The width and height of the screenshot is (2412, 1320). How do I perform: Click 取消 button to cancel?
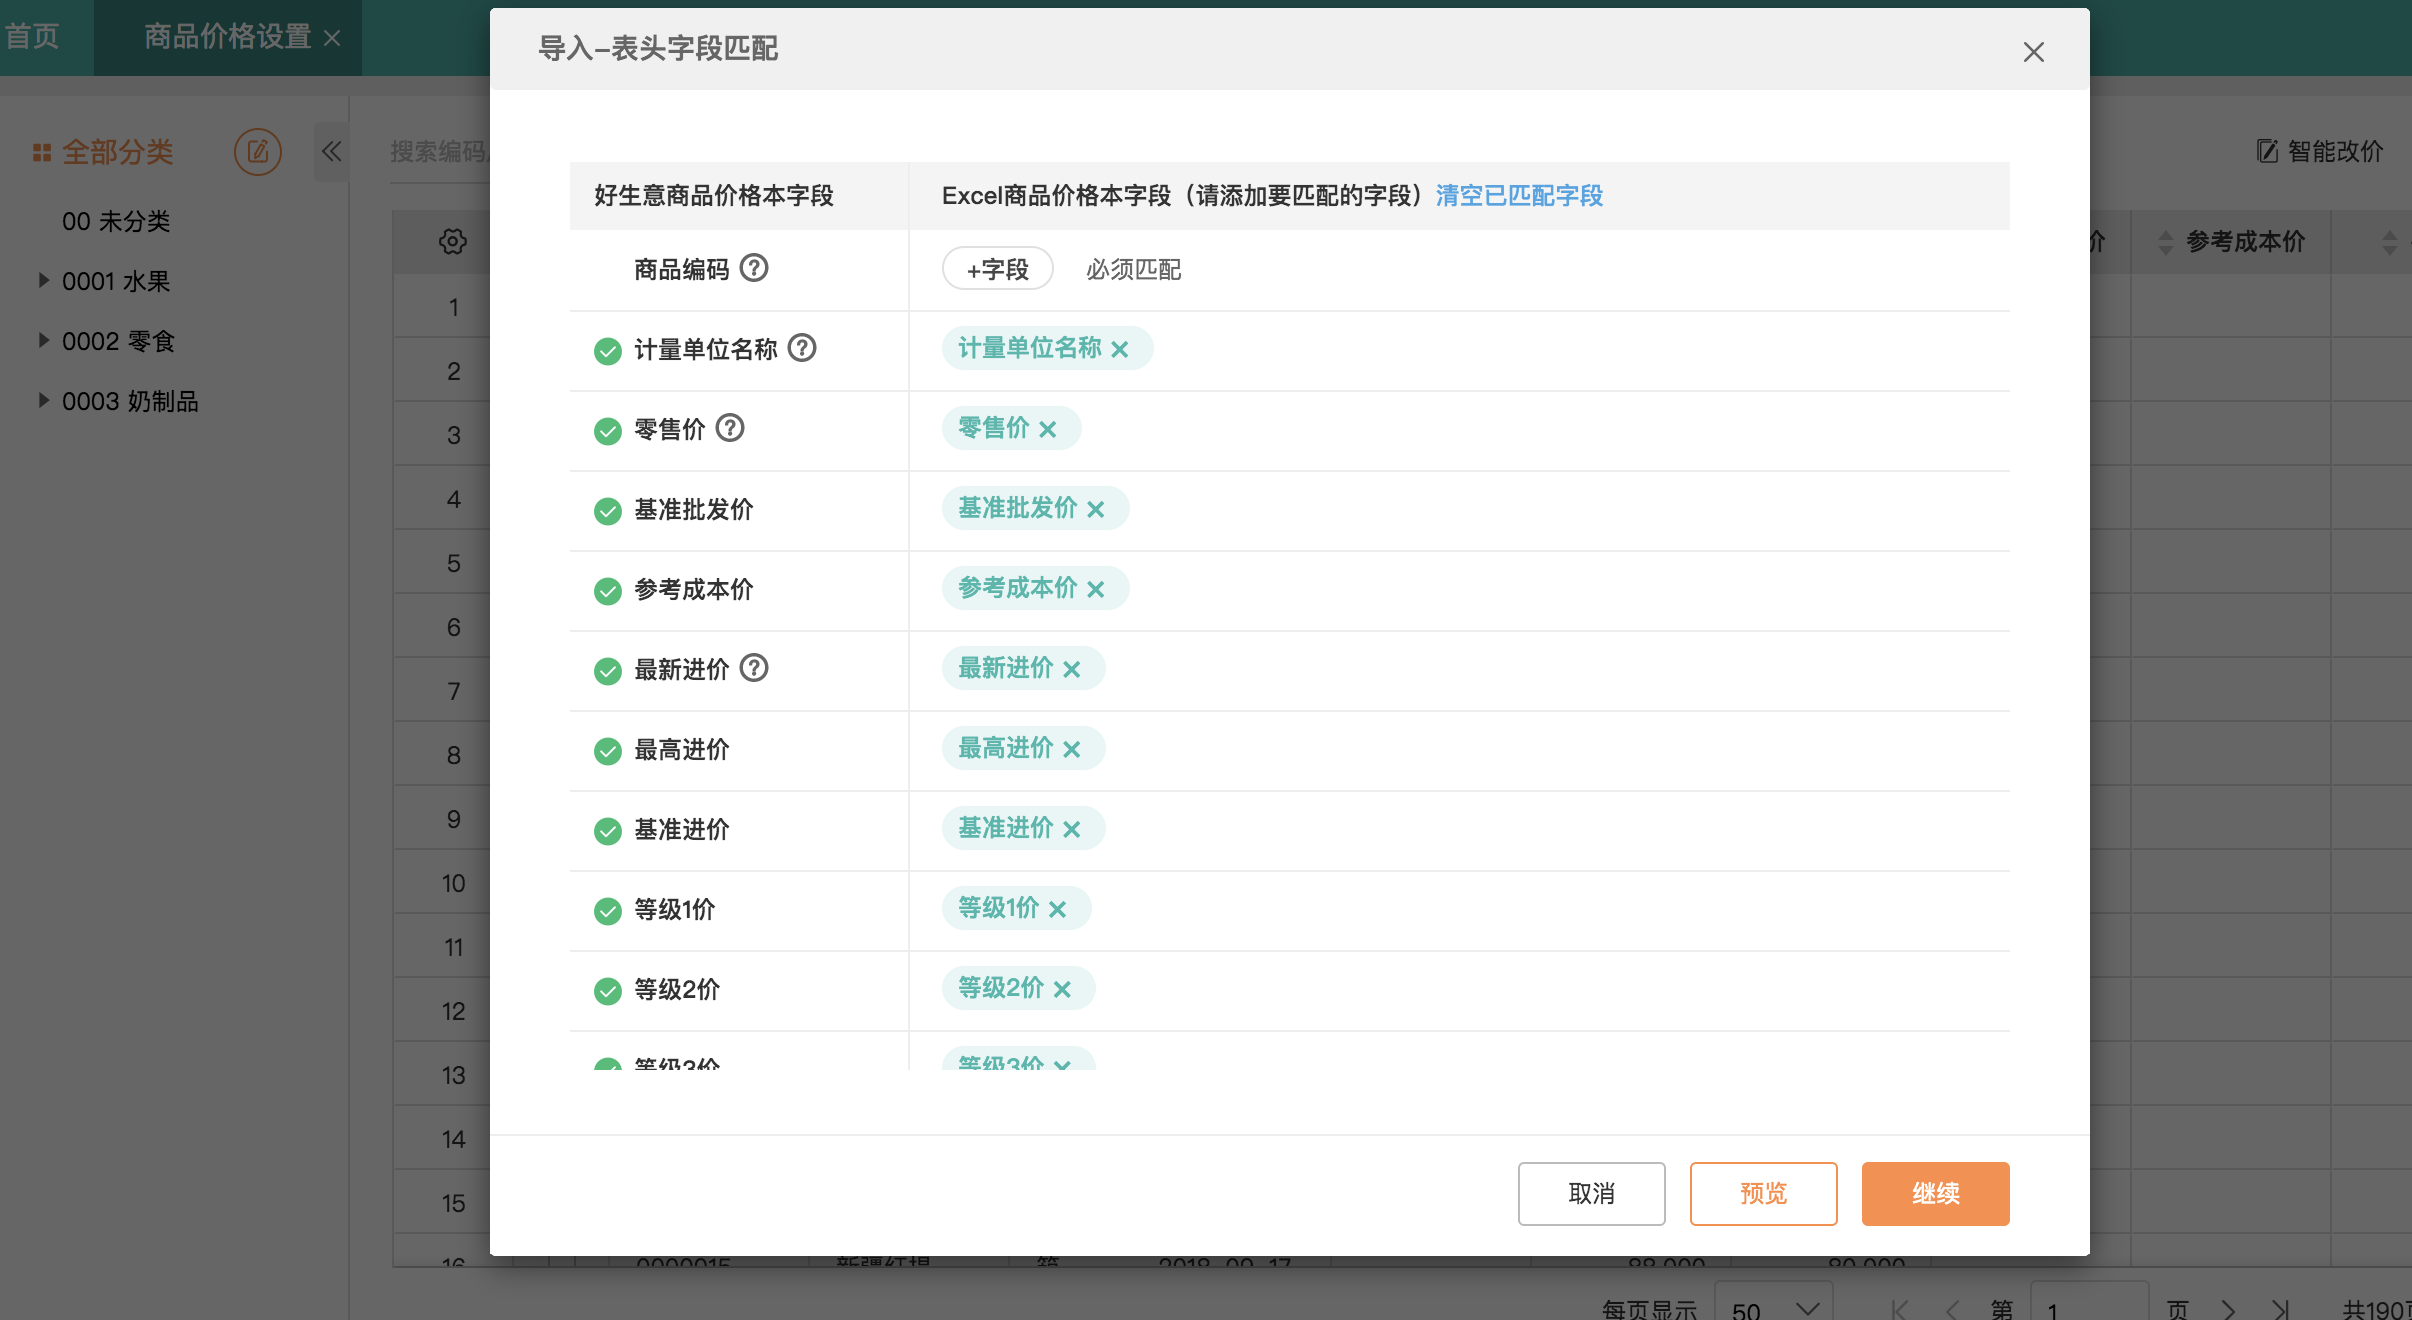pyautogui.click(x=1593, y=1193)
